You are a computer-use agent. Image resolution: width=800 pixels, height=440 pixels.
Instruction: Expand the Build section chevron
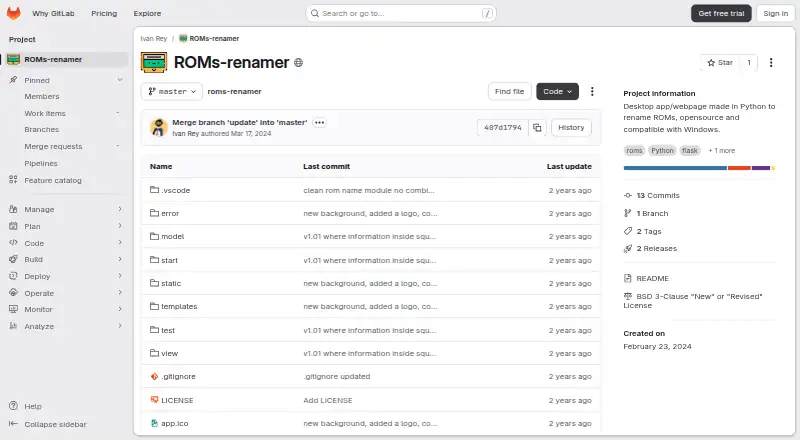click(120, 259)
